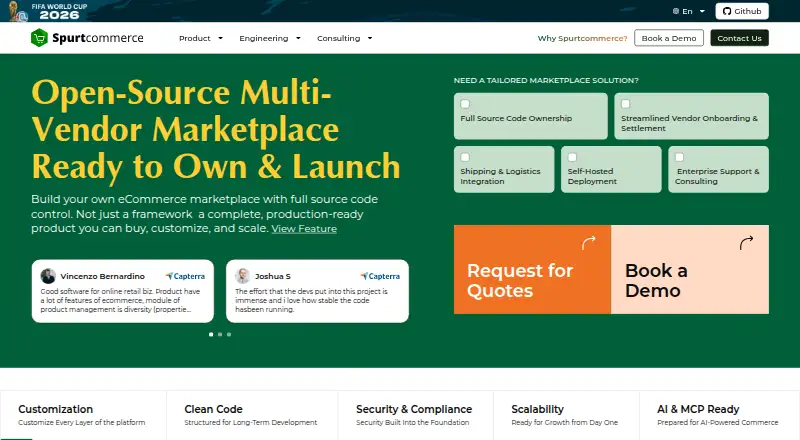Click 'NEED A TAILORED MARKETPLACE SOLUTION?' text
Image resolution: width=800 pixels, height=440 pixels.
click(546, 81)
